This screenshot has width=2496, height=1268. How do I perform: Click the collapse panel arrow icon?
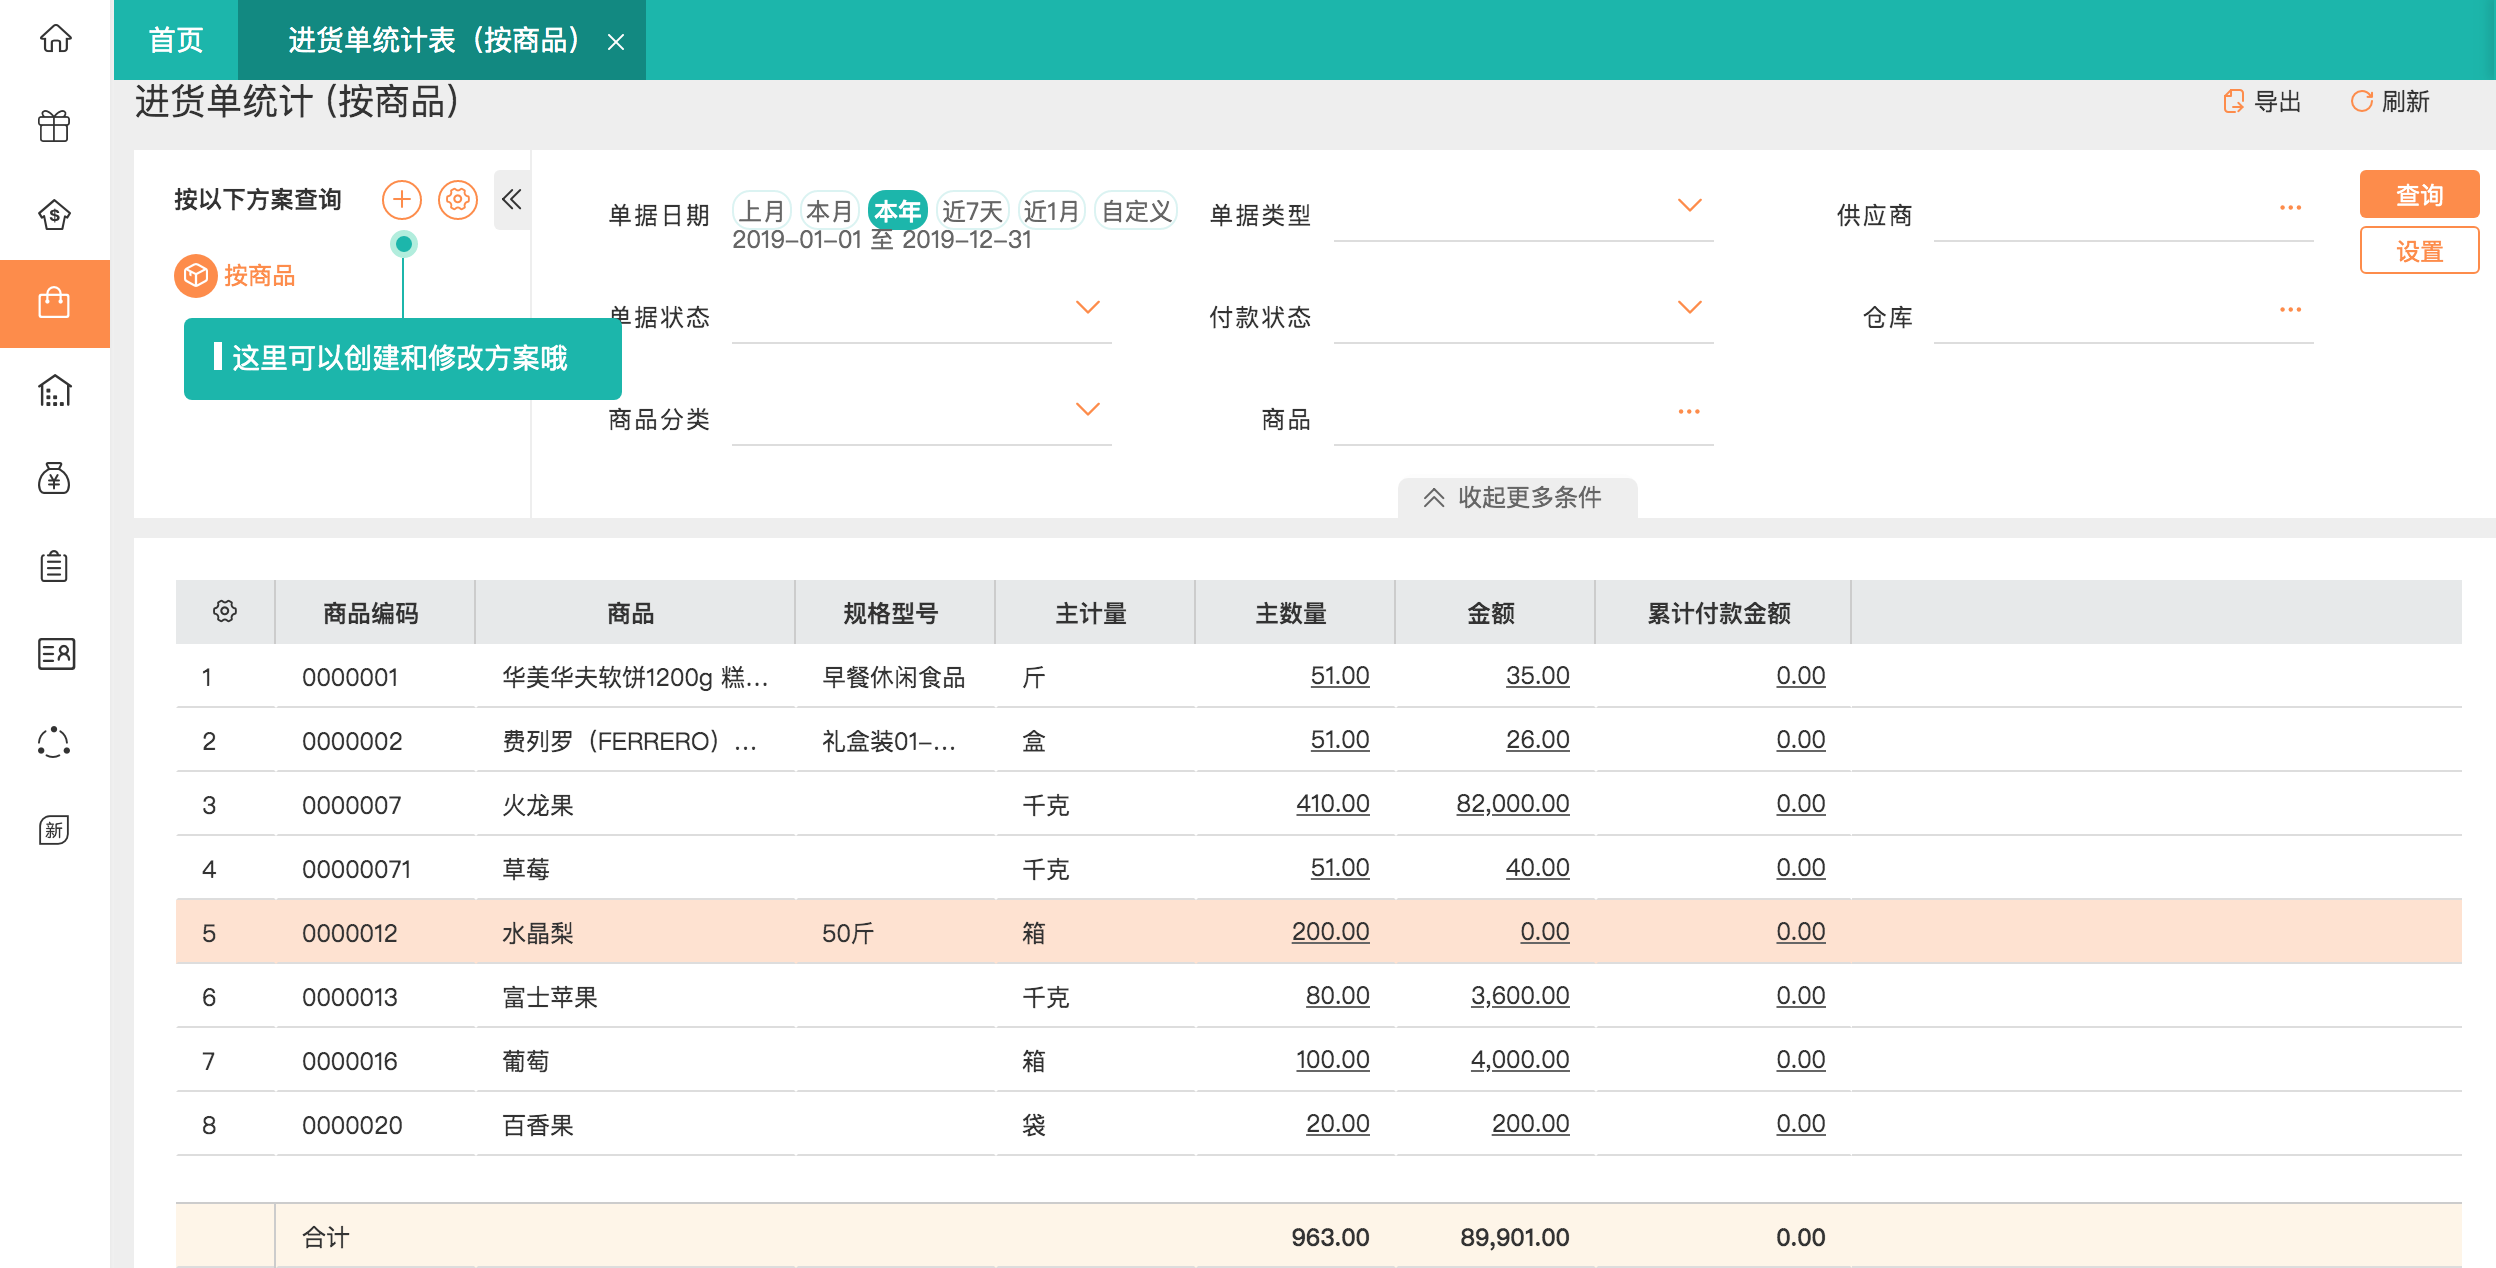coord(512,197)
